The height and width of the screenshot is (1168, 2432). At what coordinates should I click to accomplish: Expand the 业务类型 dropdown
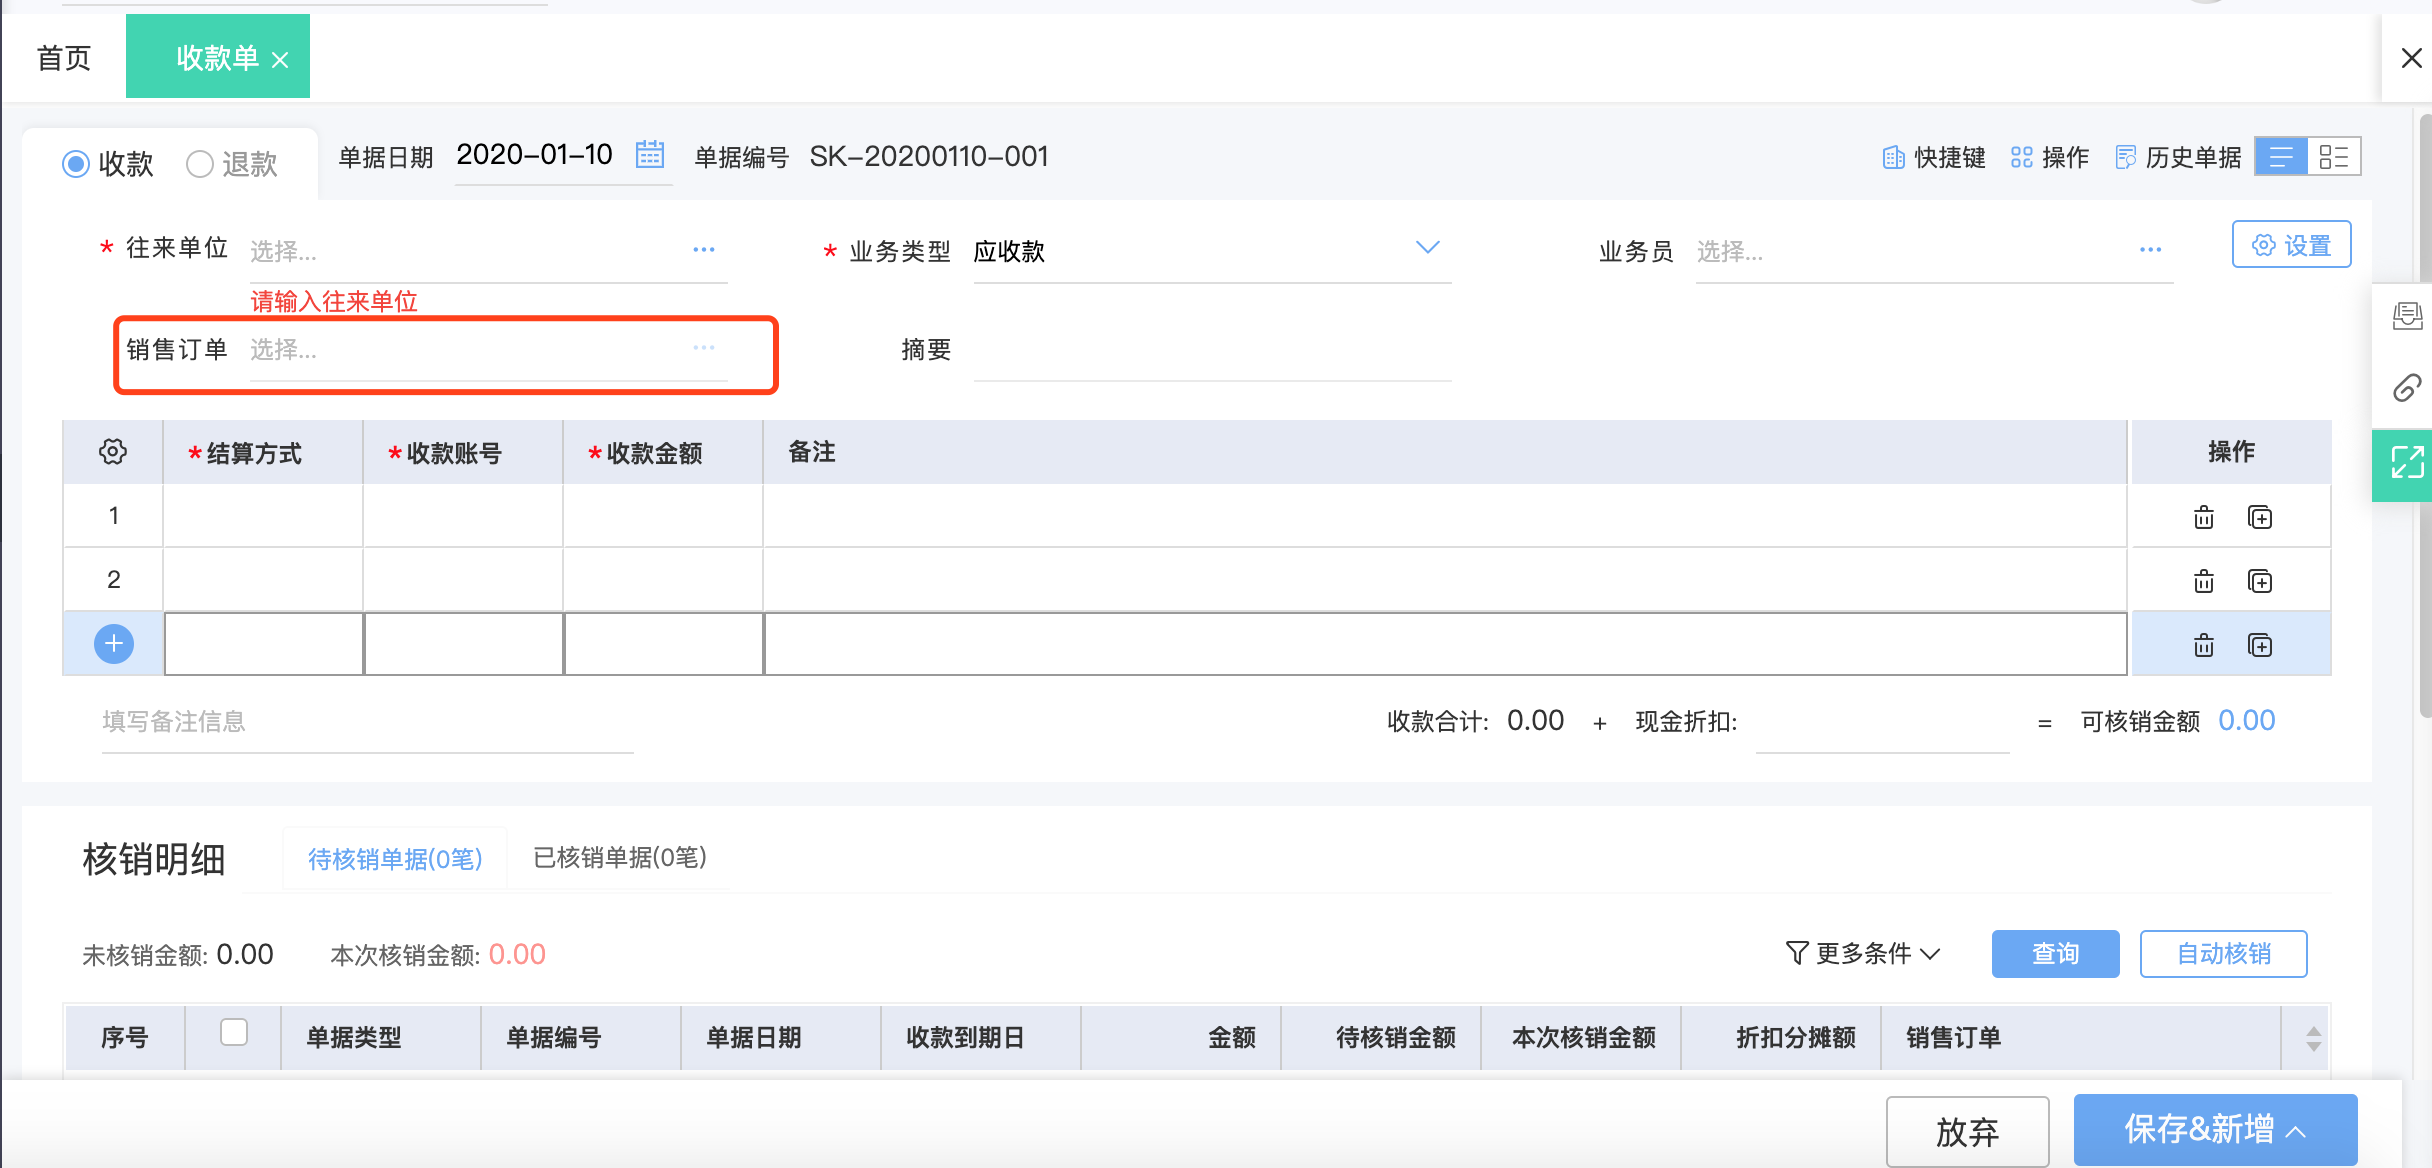point(1427,248)
